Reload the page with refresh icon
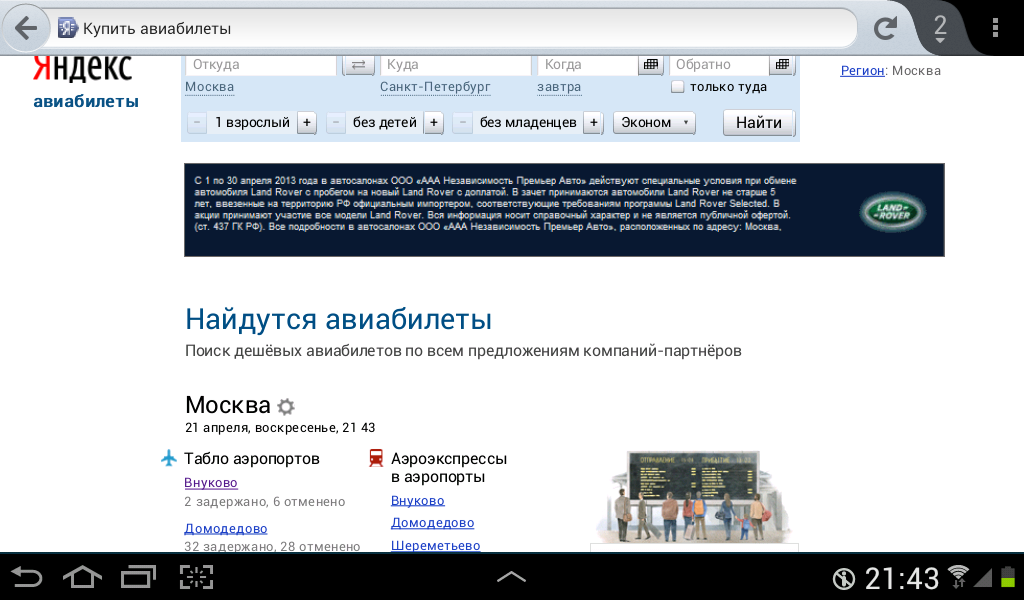 tap(885, 28)
